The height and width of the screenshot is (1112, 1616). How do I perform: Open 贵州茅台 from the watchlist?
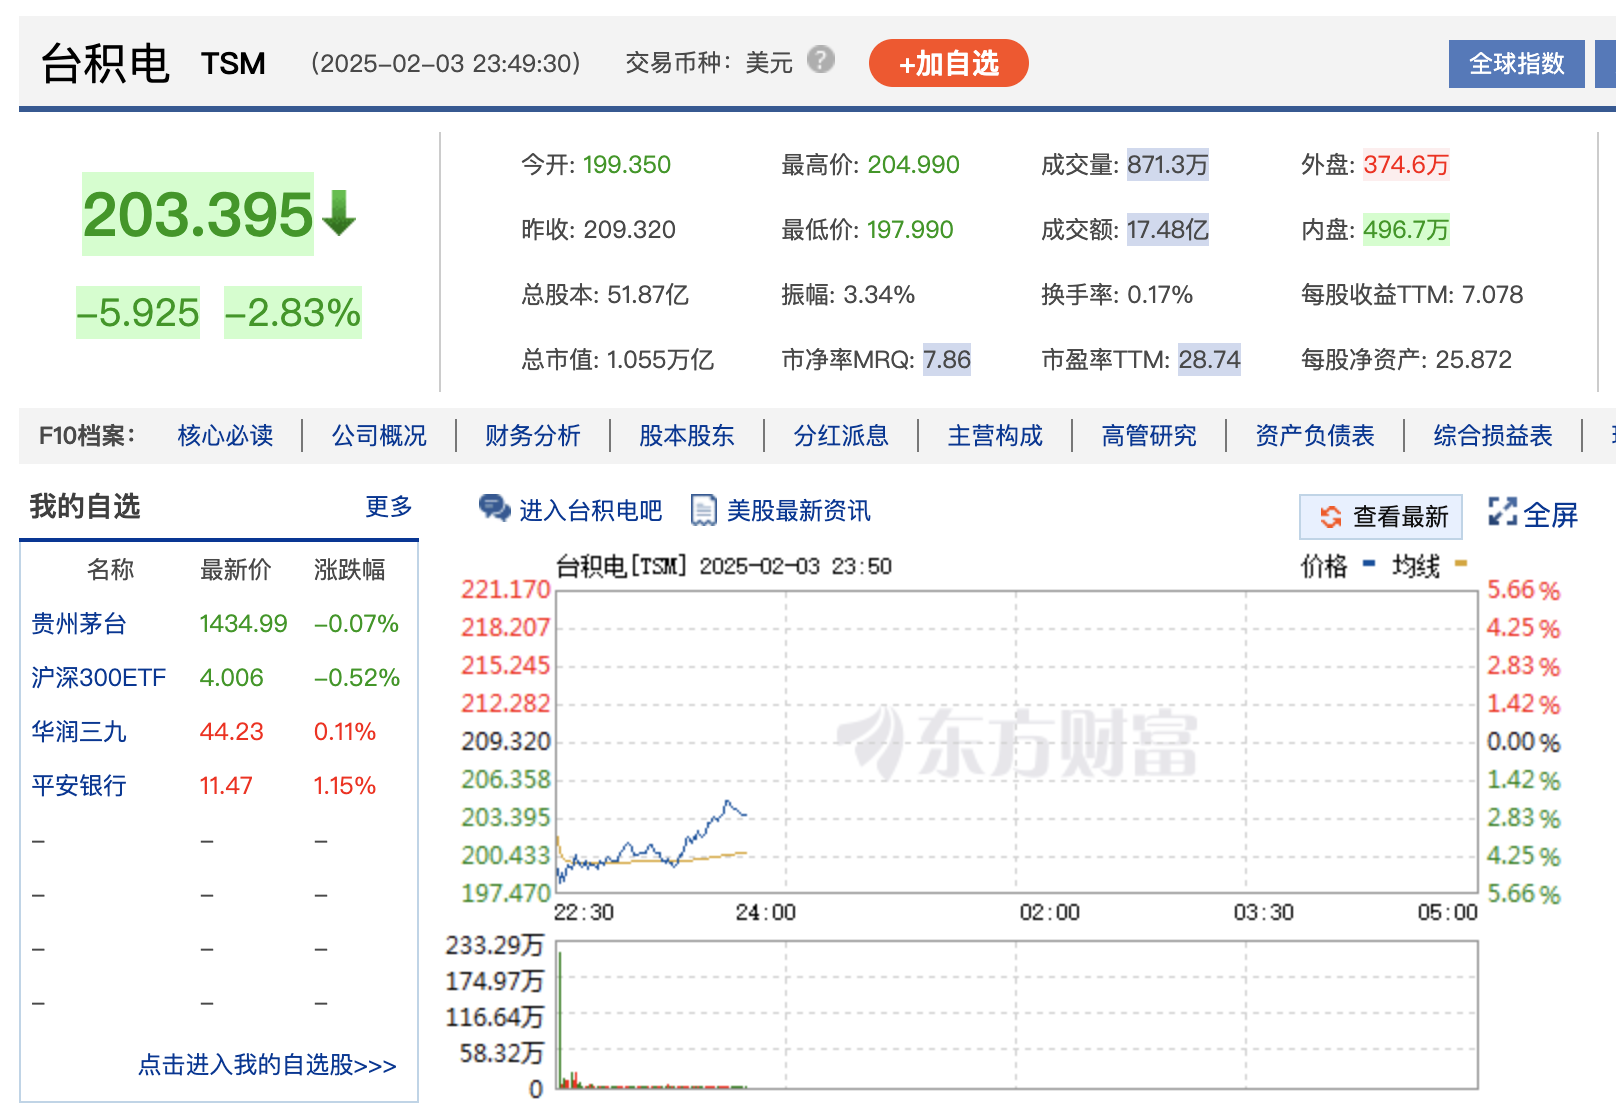point(80,622)
